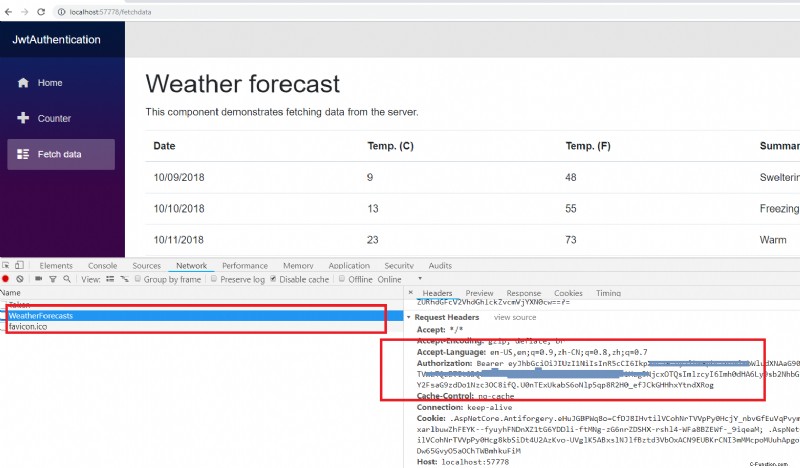The image size is (800, 468).
Task: Go to Counter in the sidebar
Action: pos(54,118)
